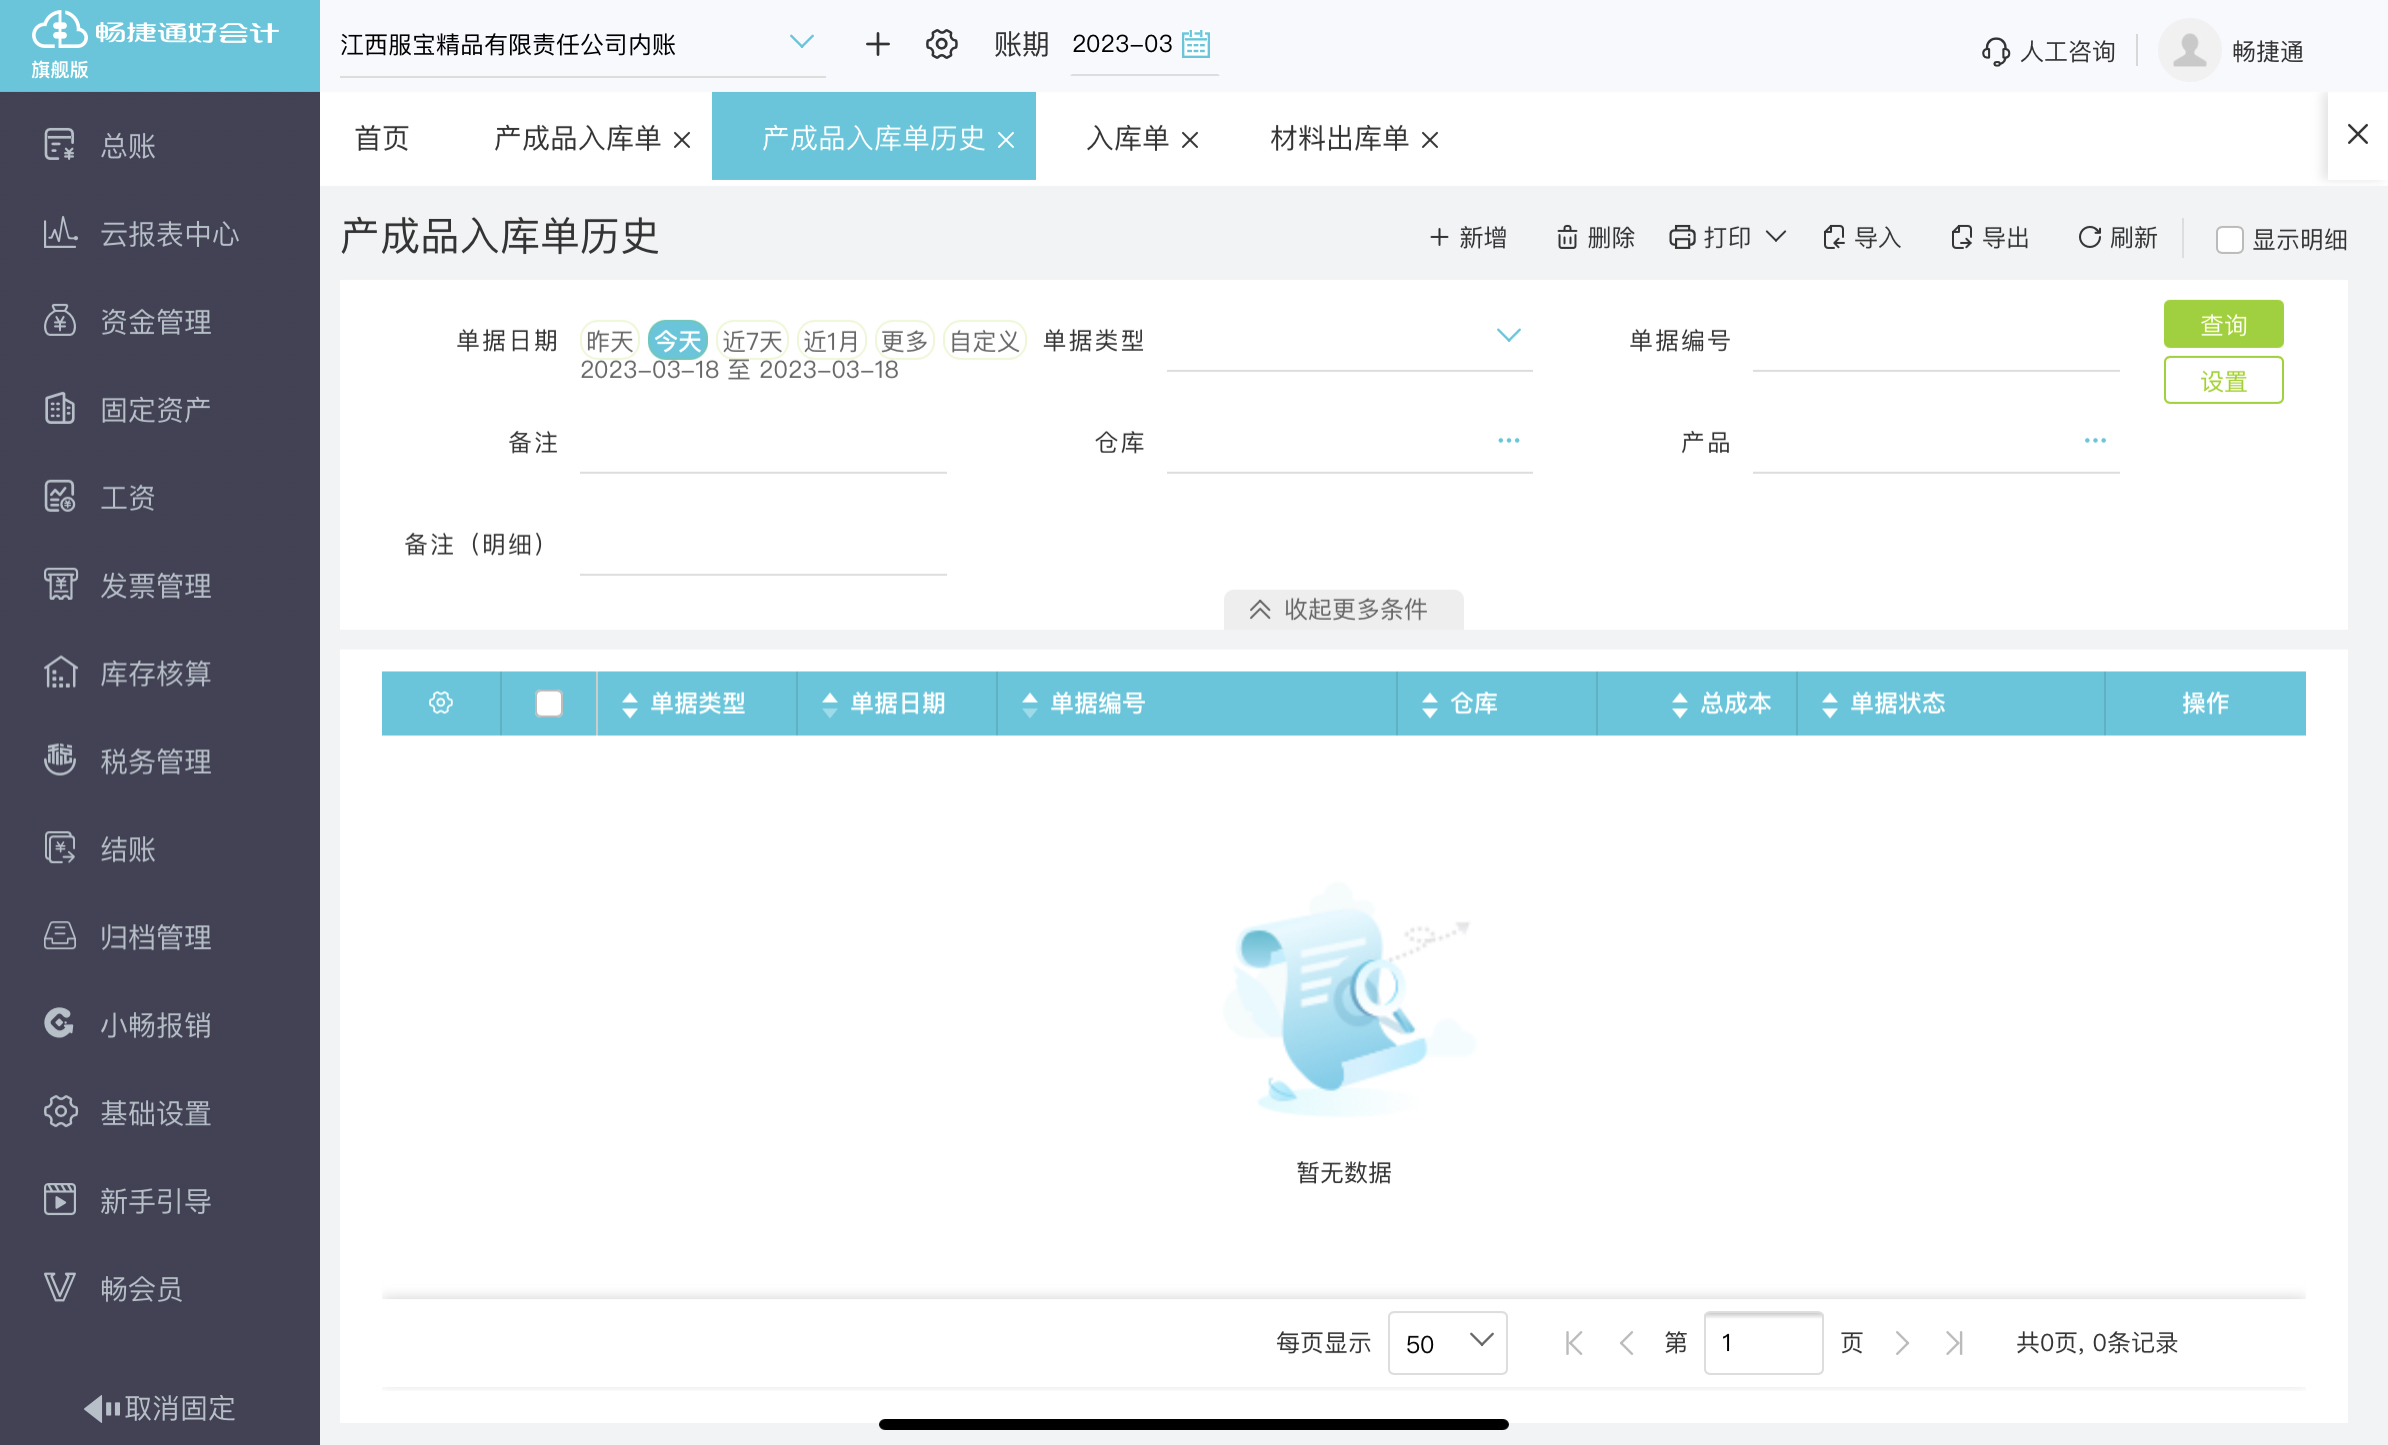The width and height of the screenshot is (2388, 1445).
Task: Click the 发票管理 sidebar icon
Action: coord(60,583)
